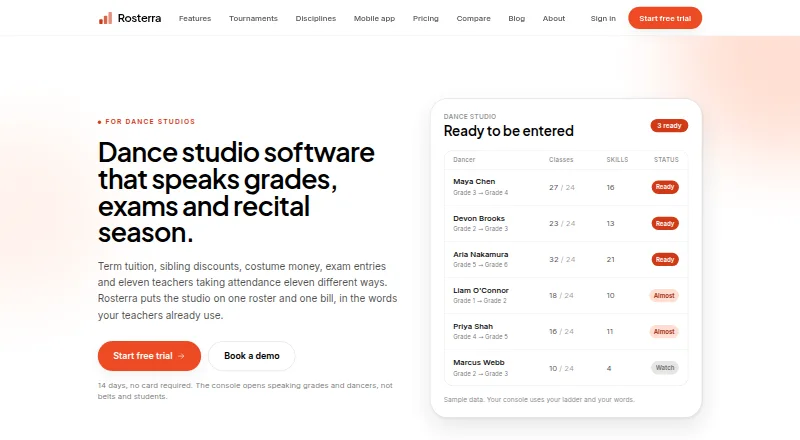800x440 pixels.
Task: Click 'Grade 5 → Grade 6' under Aria Nakamura
Action: coord(481,264)
